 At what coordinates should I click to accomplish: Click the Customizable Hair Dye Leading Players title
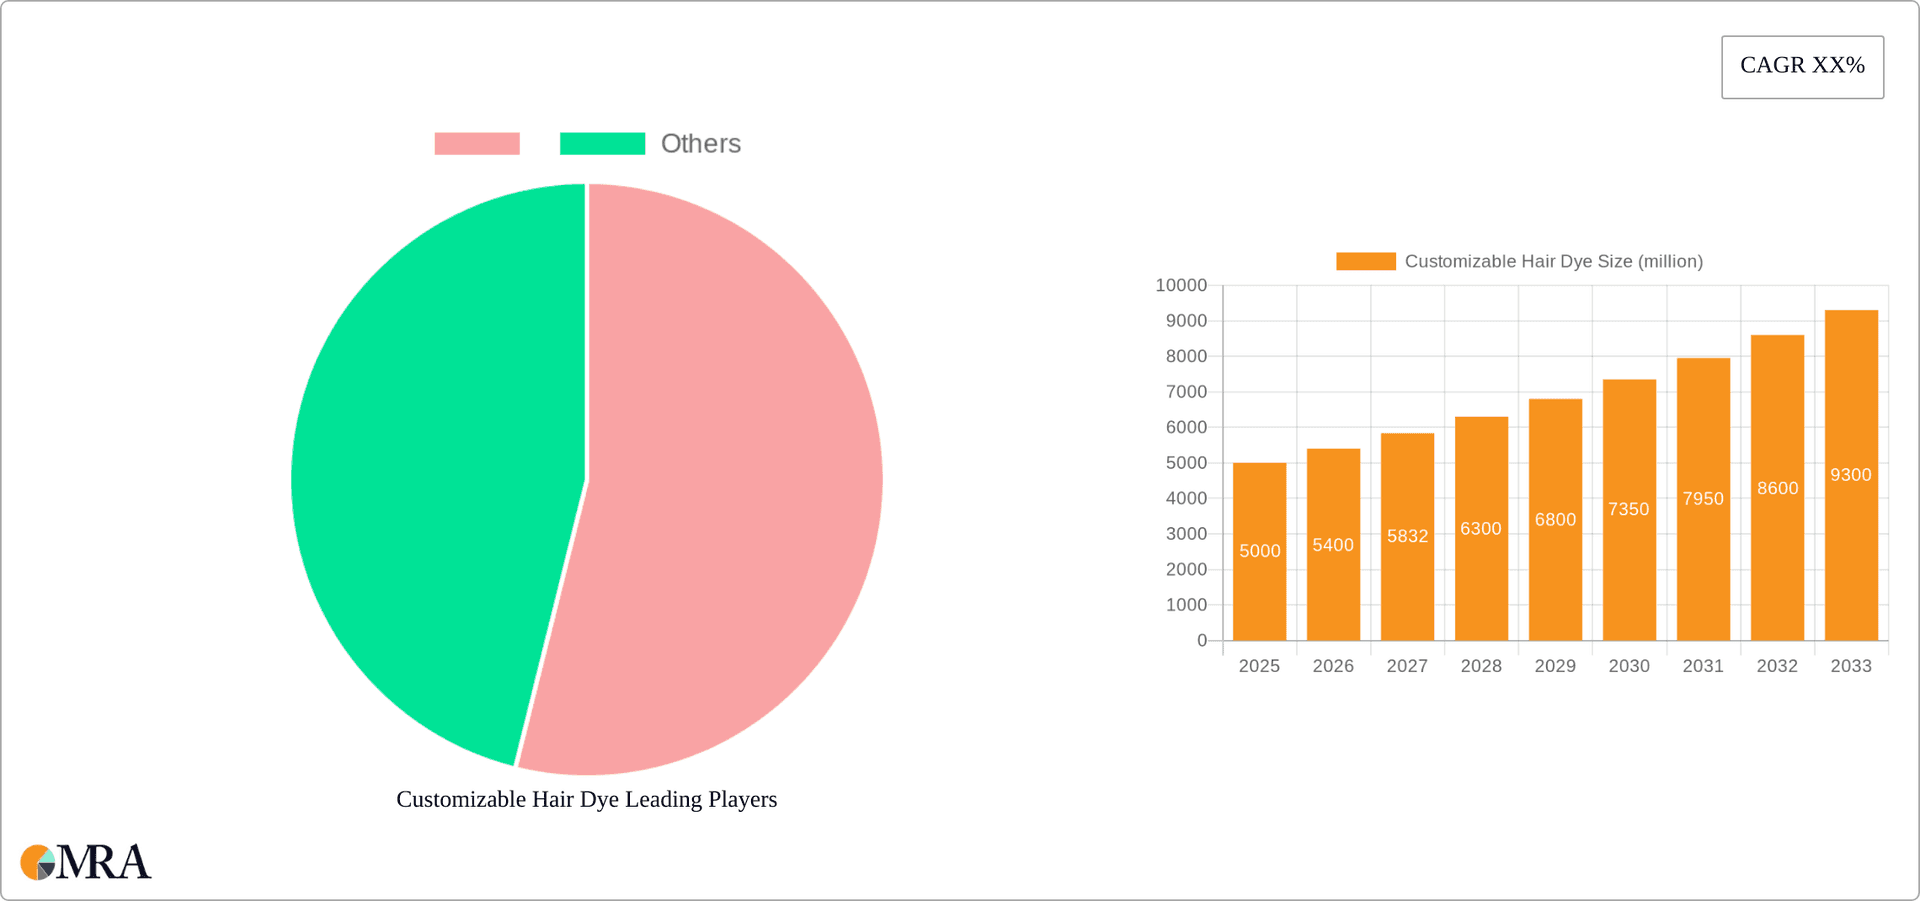pos(586,799)
